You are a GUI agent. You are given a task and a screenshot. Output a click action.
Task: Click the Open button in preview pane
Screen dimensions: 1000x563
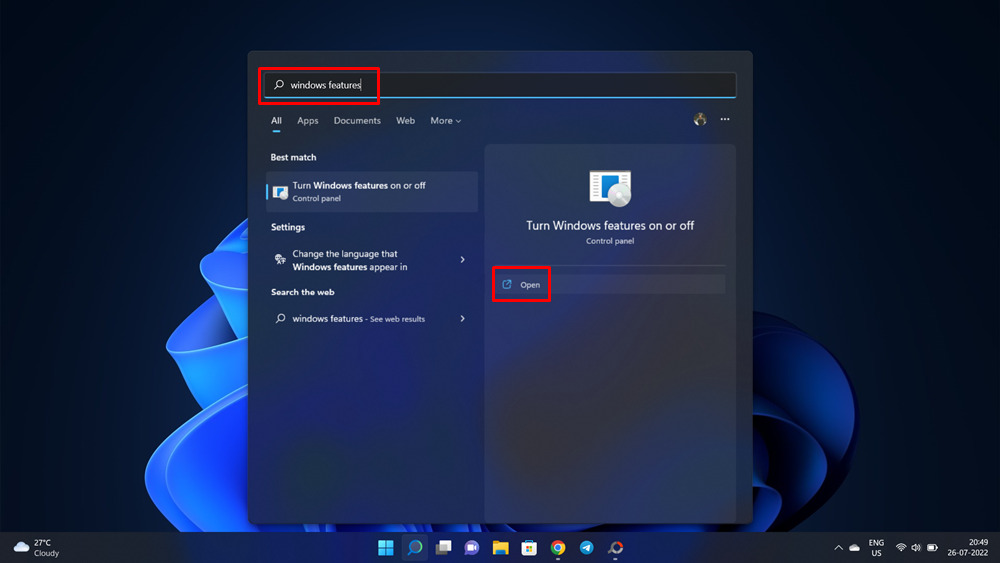609,284
